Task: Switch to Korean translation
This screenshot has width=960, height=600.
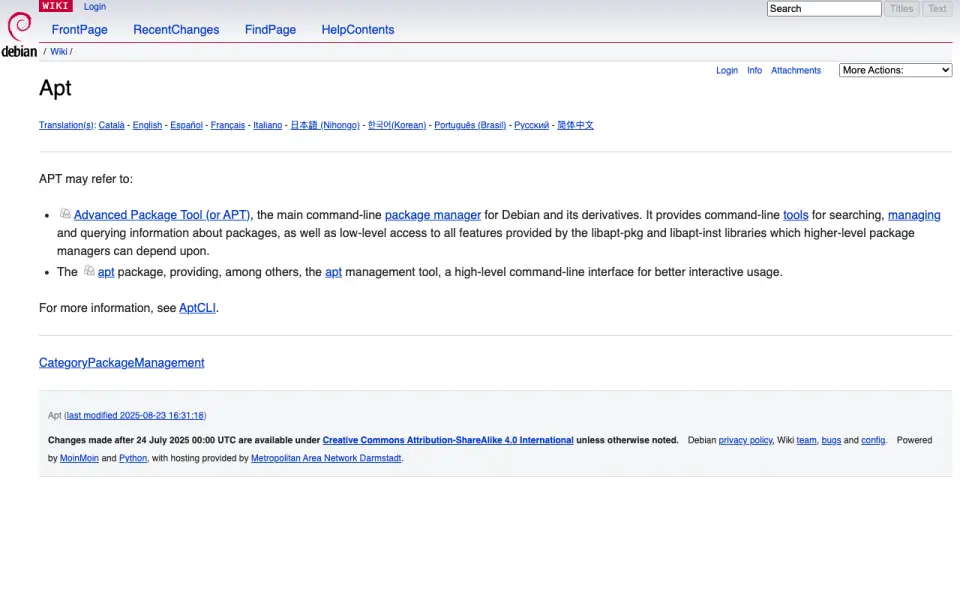Action: pyautogui.click(x=397, y=125)
